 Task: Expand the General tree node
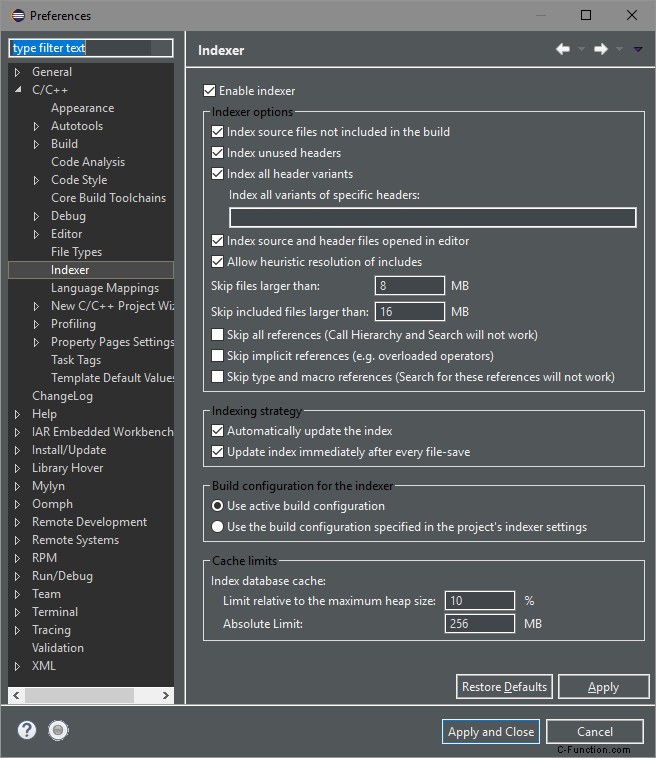18,72
